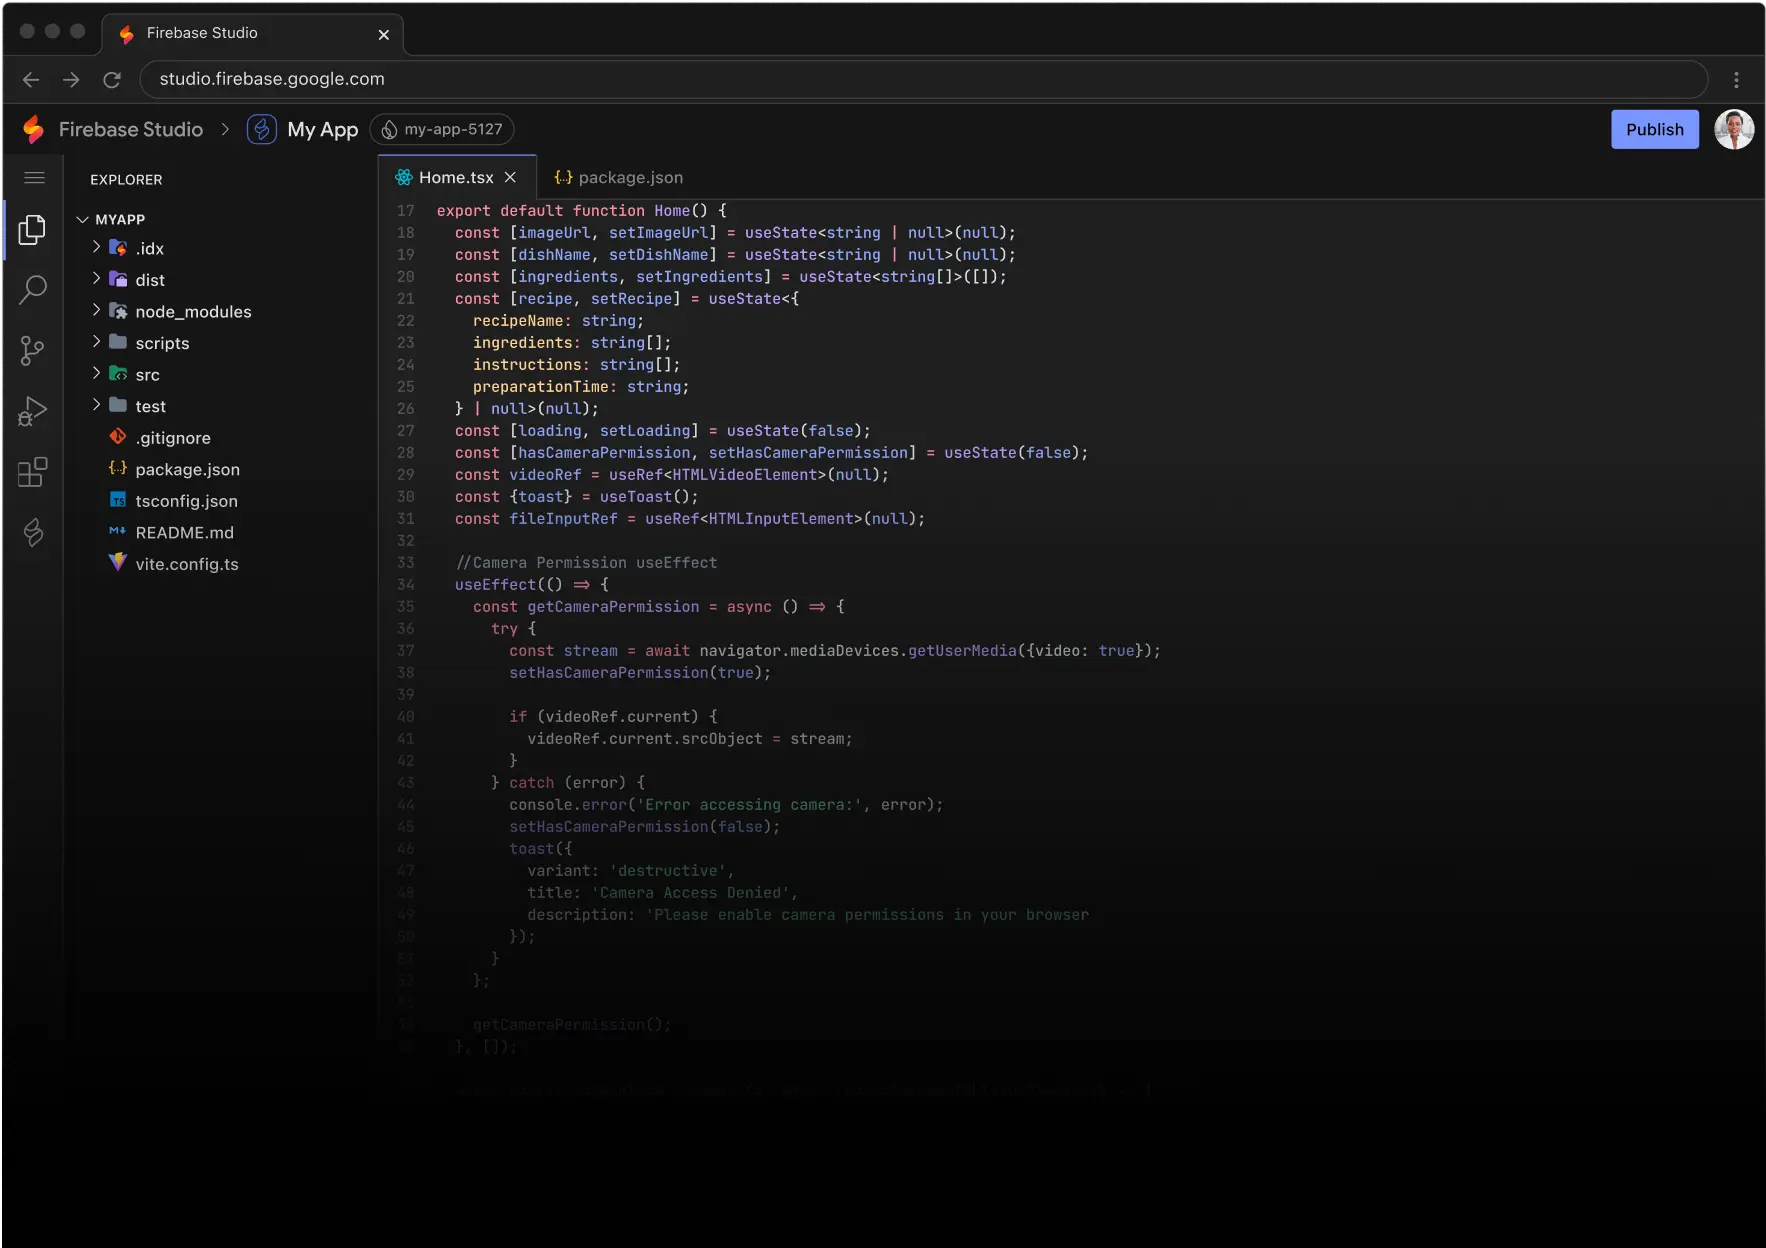Open the Explorer view in the activity bar
The height and width of the screenshot is (1248, 1766).
coord(33,229)
